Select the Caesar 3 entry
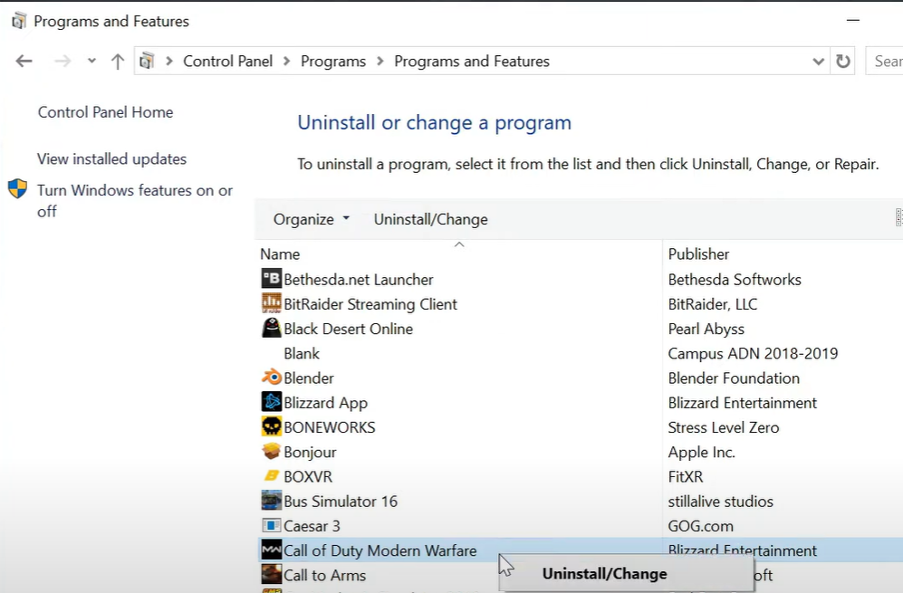This screenshot has height=594, width=904. 312,526
